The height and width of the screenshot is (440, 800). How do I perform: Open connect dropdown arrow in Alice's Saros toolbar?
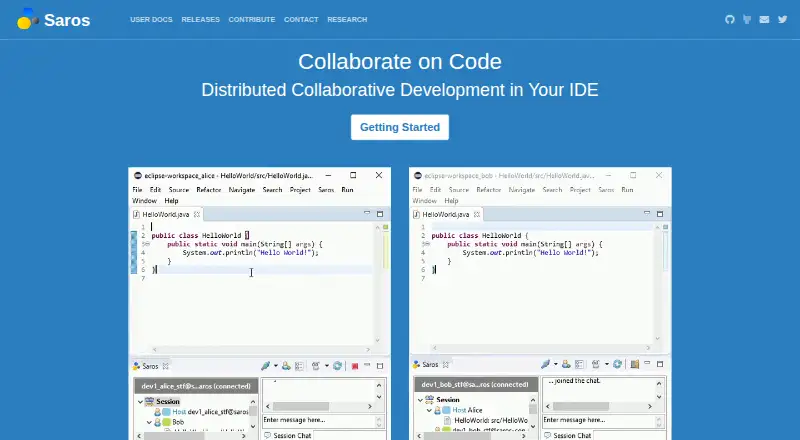tap(276, 365)
